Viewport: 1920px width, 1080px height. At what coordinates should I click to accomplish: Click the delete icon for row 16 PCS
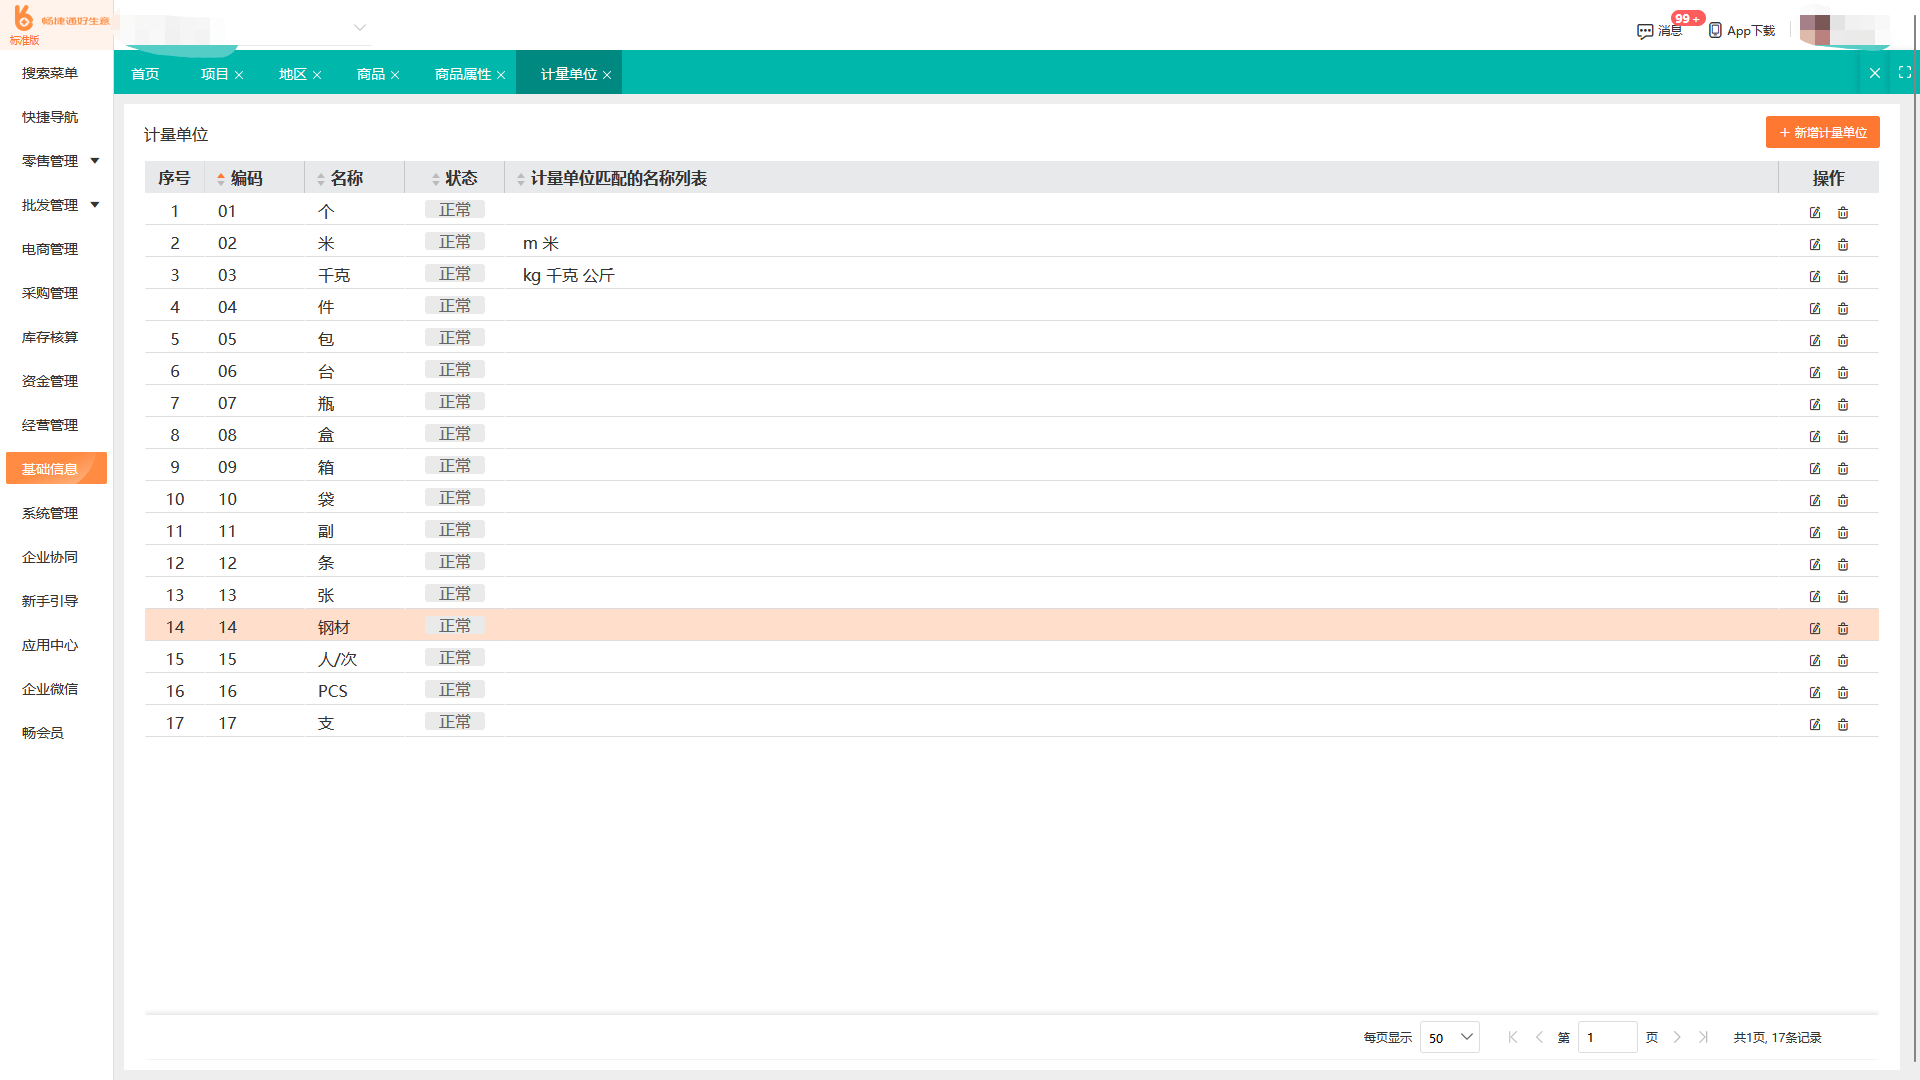tap(1844, 691)
